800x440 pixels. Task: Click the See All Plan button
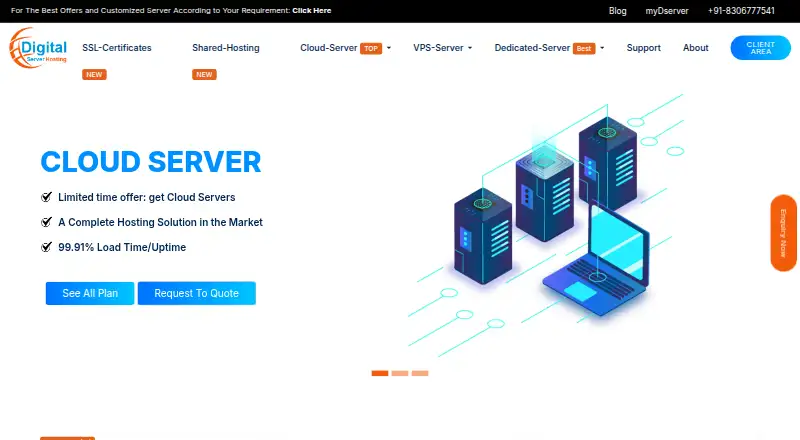[x=90, y=294]
